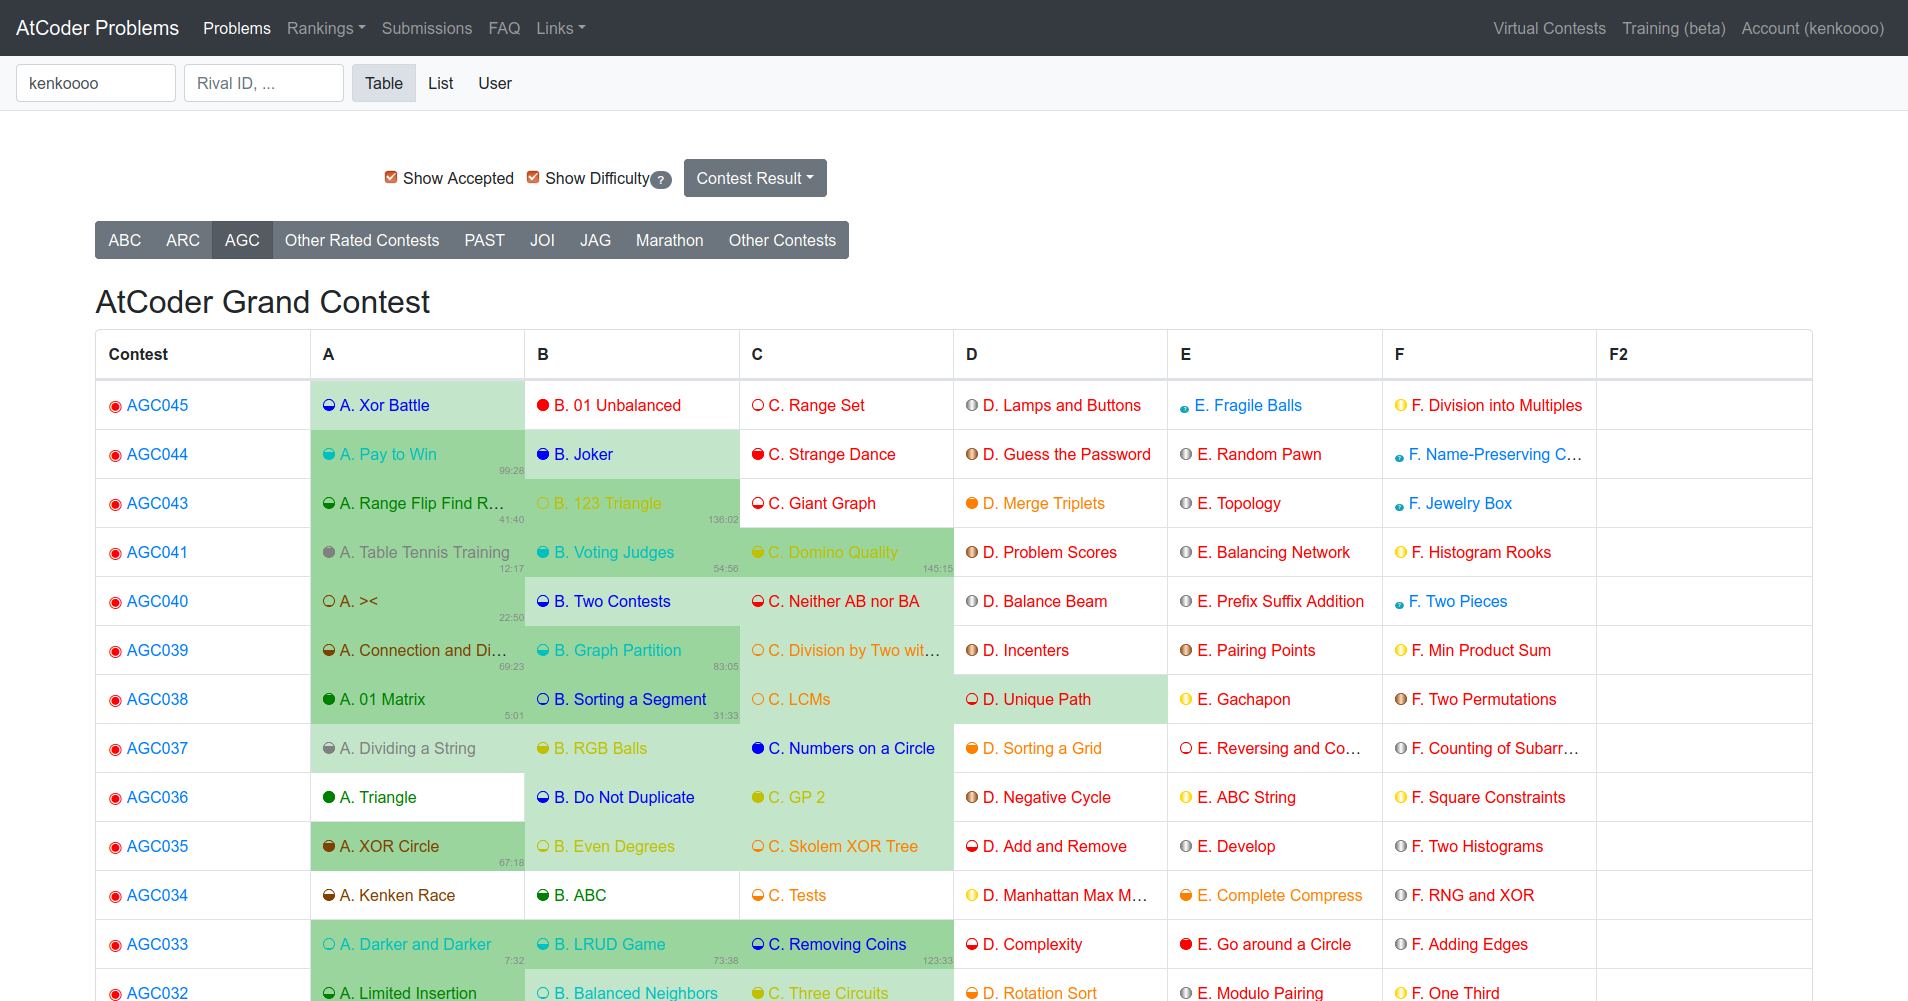The height and width of the screenshot is (1001, 1908).
Task: Switch to the ABC contests tab
Action: (x=124, y=240)
